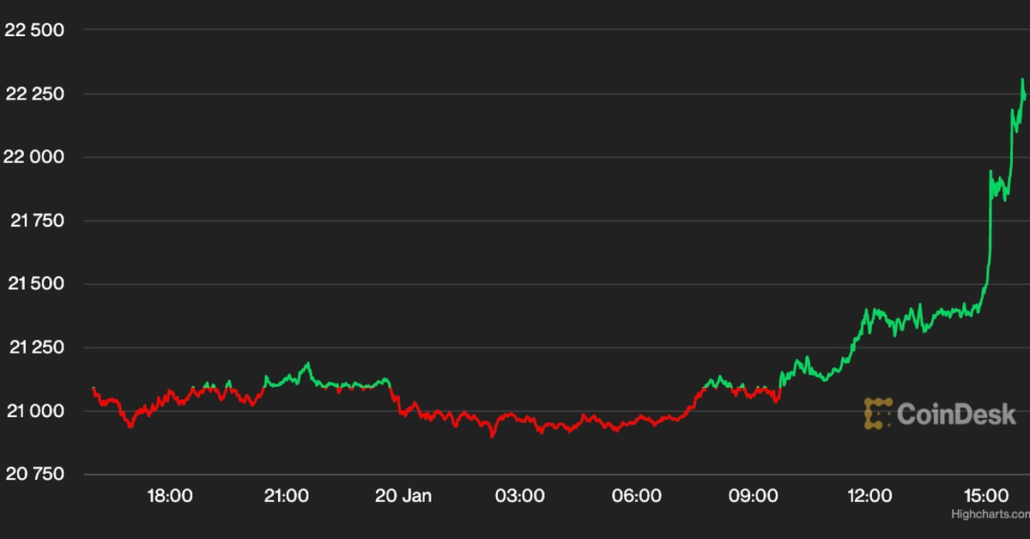Screen dimensions: 1030x539
Task: Select the 20 Jan date label
Action: [403, 496]
